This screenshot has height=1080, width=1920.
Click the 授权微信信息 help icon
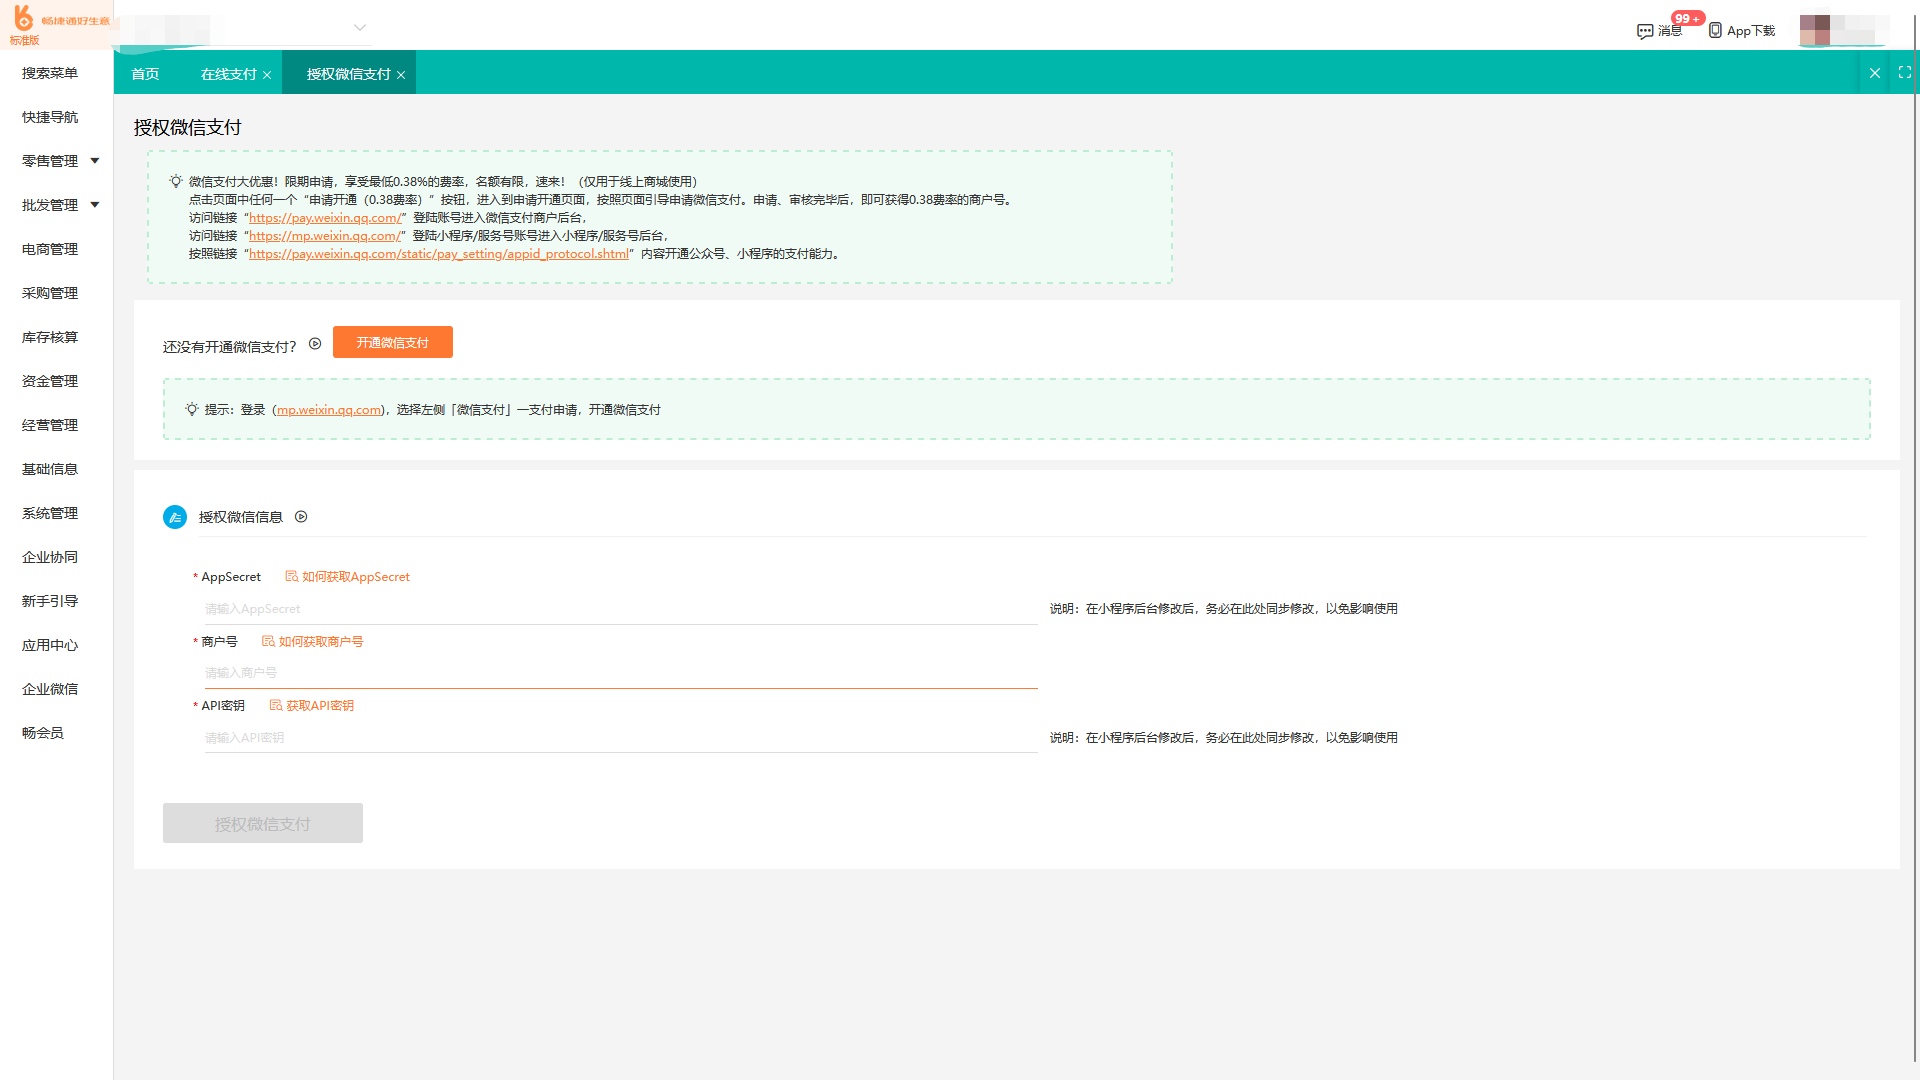(x=299, y=517)
